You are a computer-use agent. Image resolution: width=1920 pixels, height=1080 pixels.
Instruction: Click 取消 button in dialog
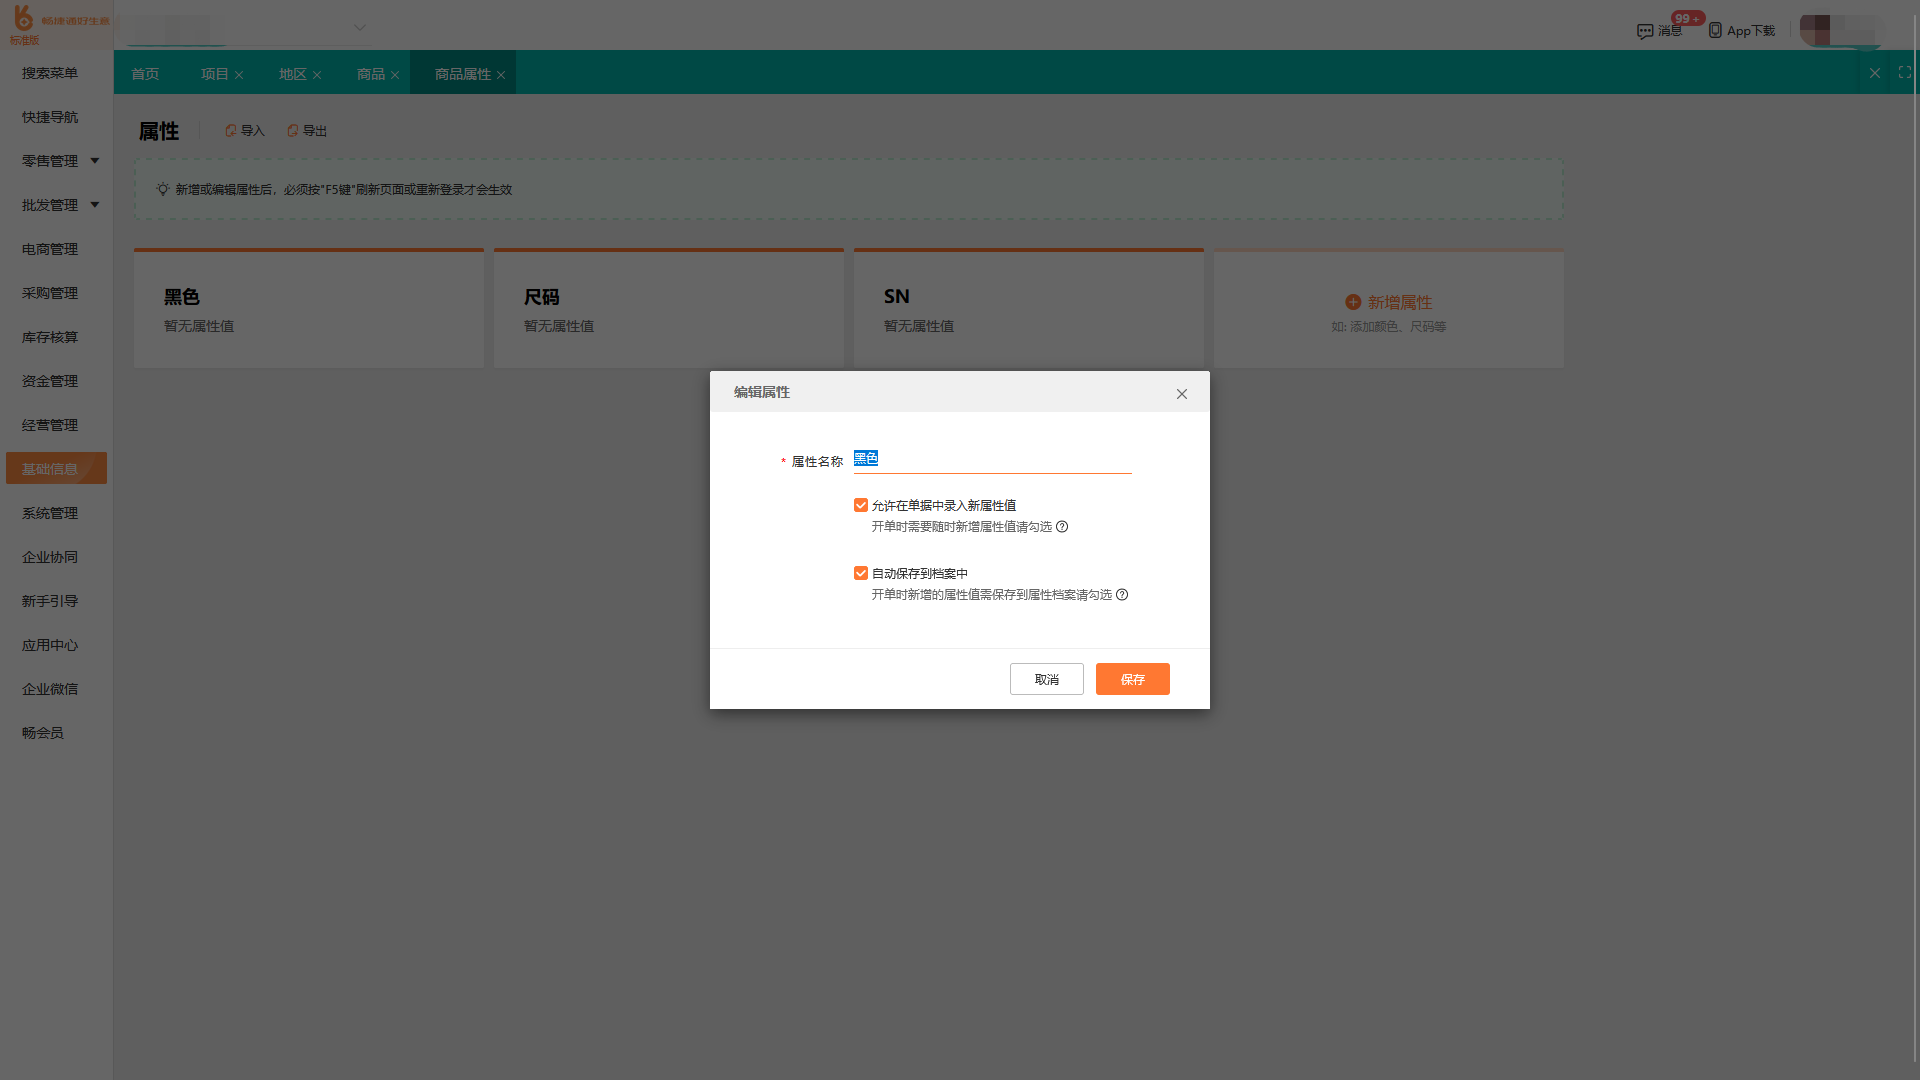click(x=1047, y=678)
